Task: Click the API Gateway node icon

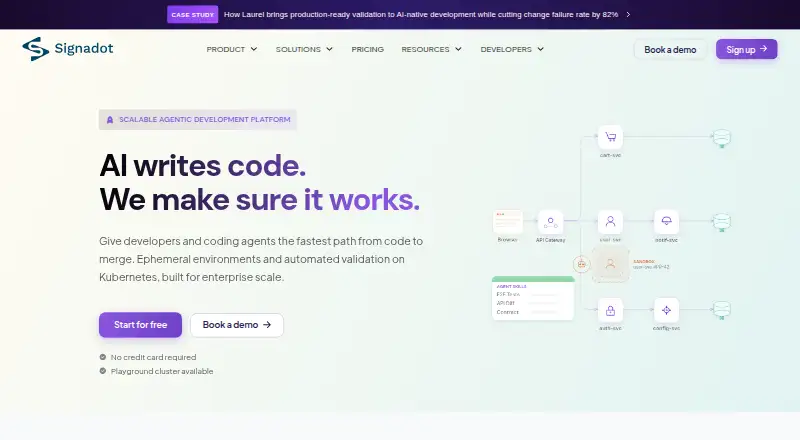Action: [551, 222]
